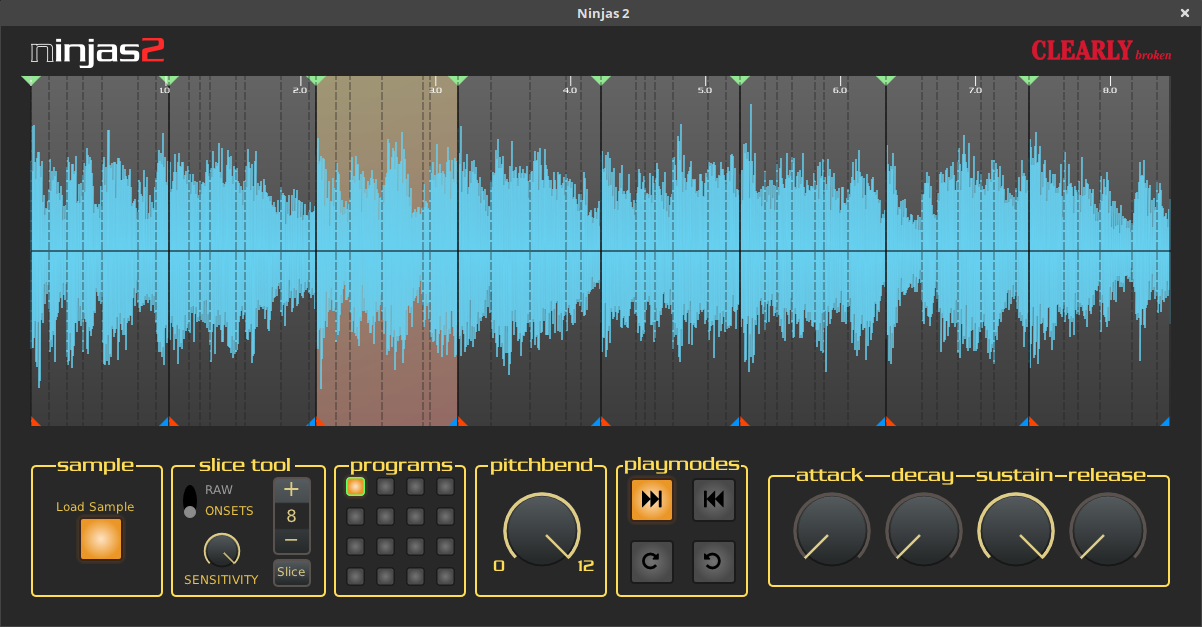This screenshot has width=1202, height=627.
Task: Click the green slice marker at 1.0
Action: [x=169, y=81]
